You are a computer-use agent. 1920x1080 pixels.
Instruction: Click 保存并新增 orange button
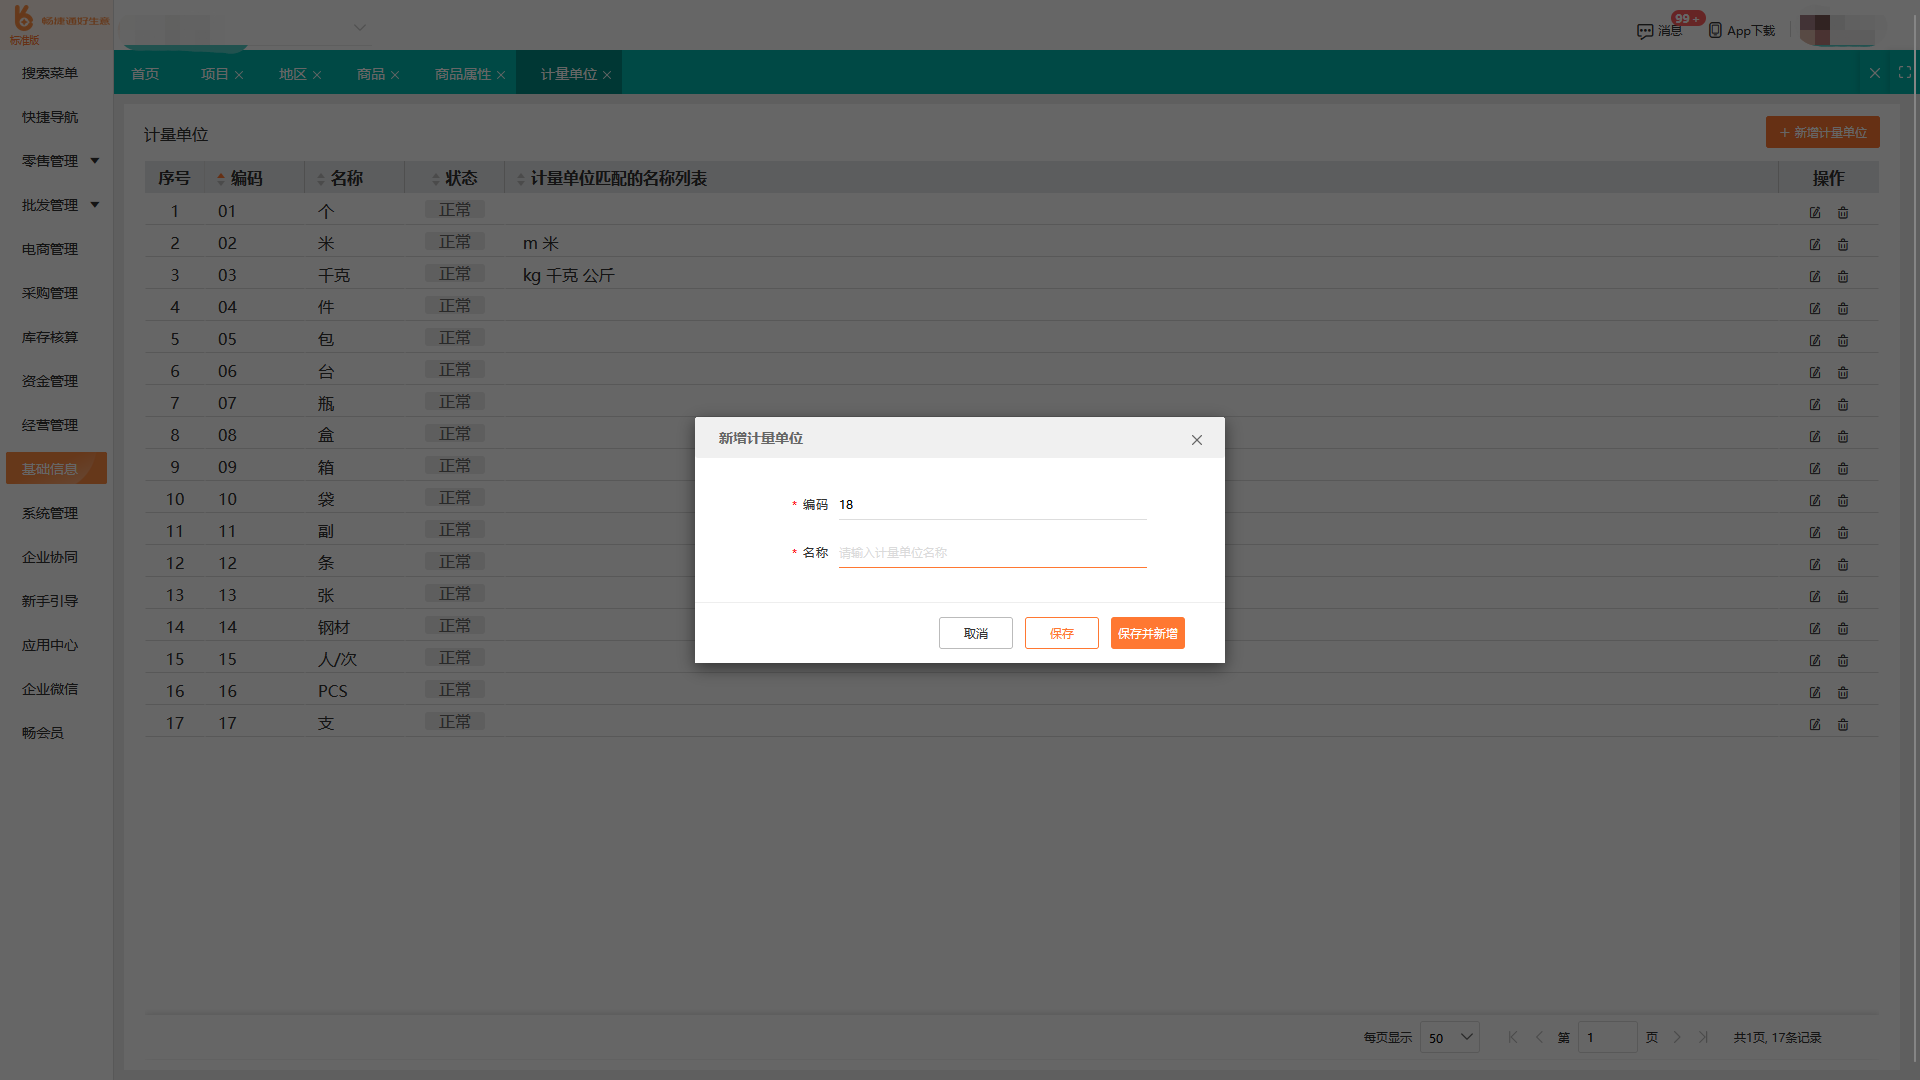[x=1147, y=633]
